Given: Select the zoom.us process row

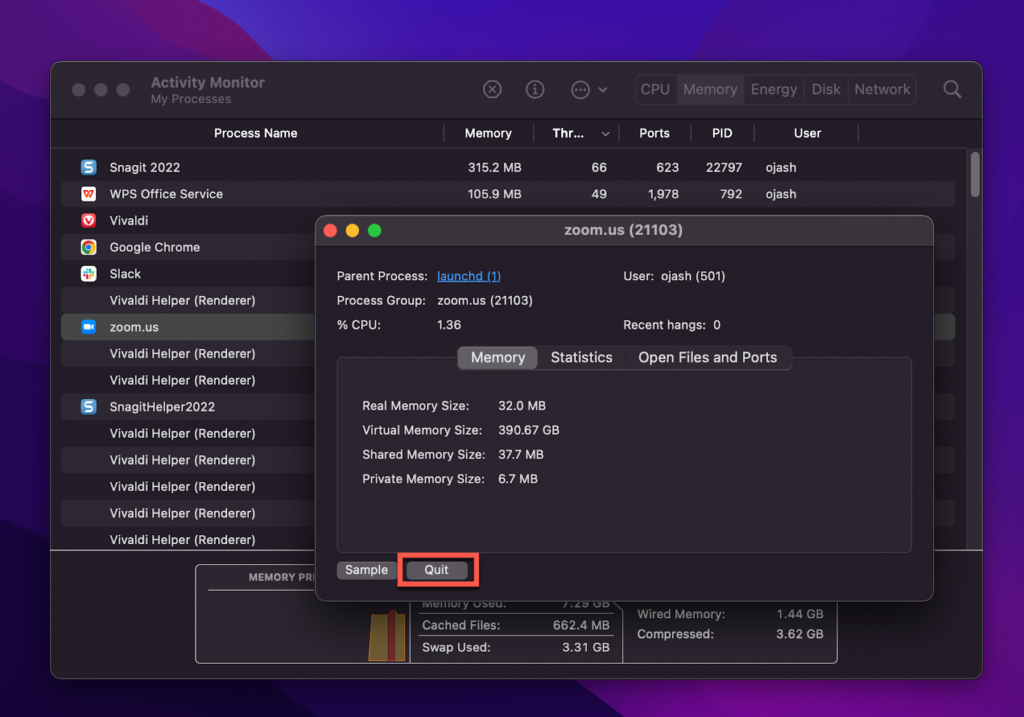Looking at the screenshot, I should tap(188, 327).
